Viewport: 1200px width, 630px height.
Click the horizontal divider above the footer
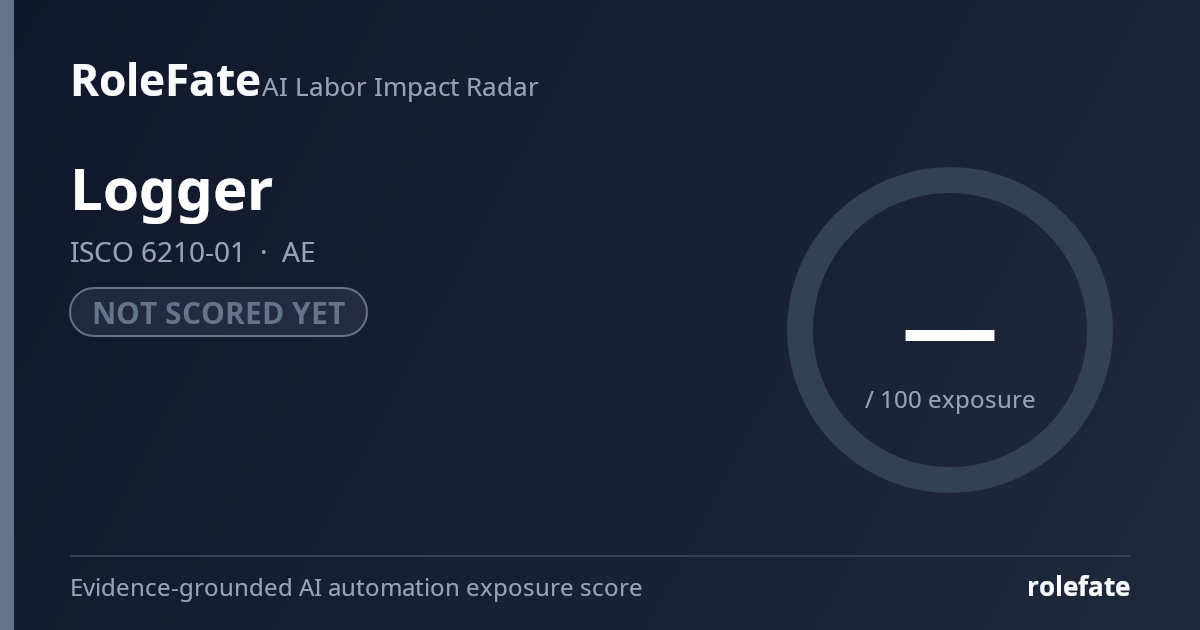(600, 555)
